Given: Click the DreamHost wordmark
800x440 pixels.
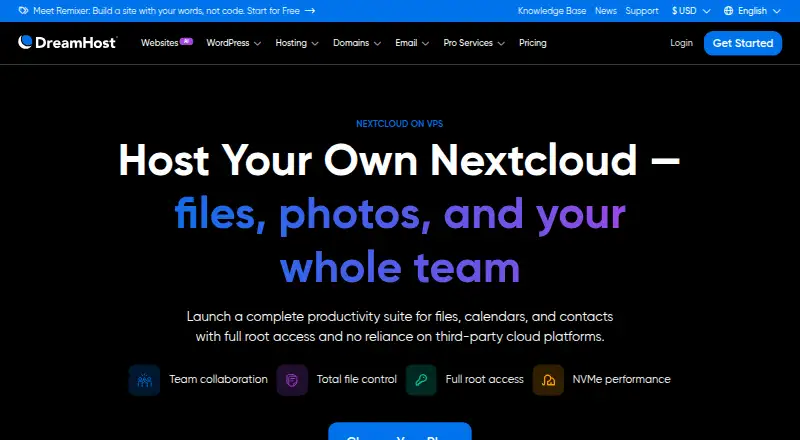Looking at the screenshot, I should [x=76, y=42].
